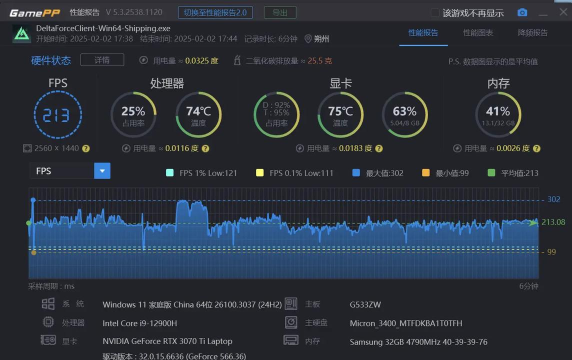This screenshot has height=360, width=572.
Task: Click 切换至性能报告2.0 button
Action: coord(215,13)
